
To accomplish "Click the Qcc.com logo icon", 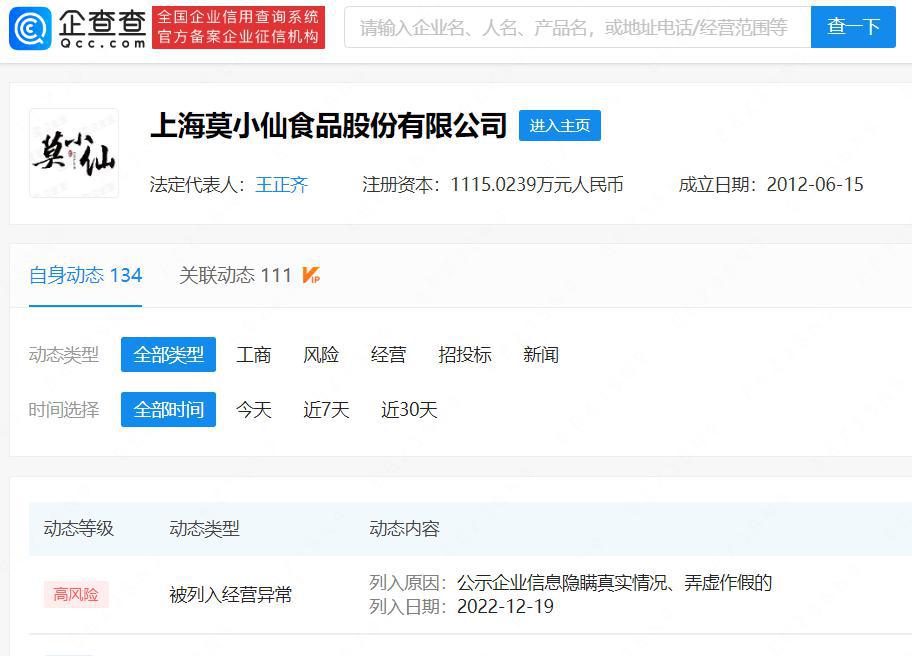I will (x=30, y=28).
